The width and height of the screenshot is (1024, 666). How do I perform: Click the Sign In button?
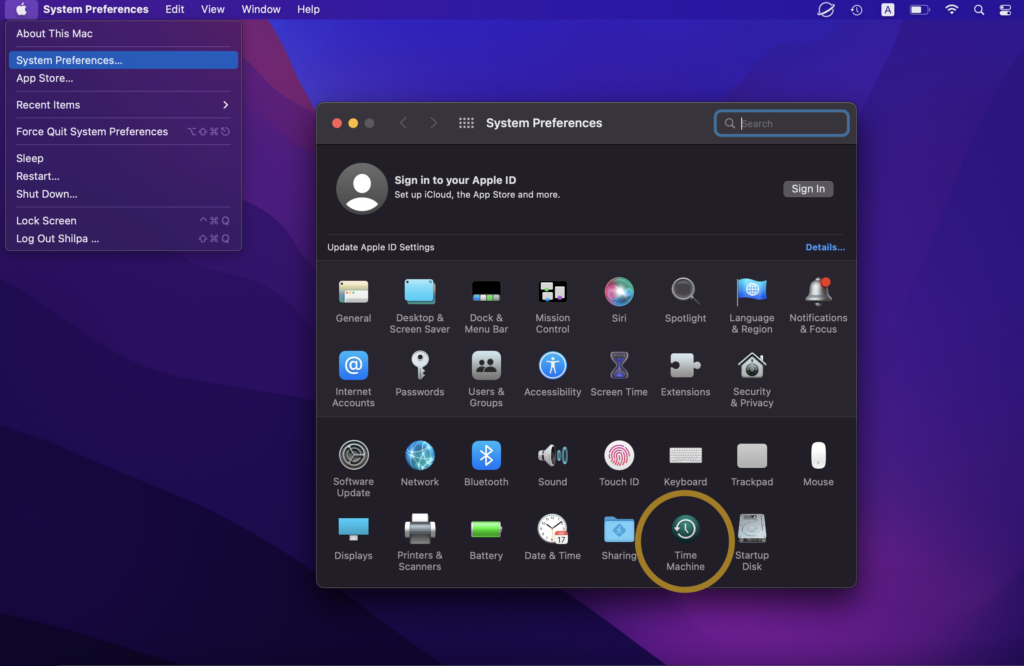[x=808, y=189]
